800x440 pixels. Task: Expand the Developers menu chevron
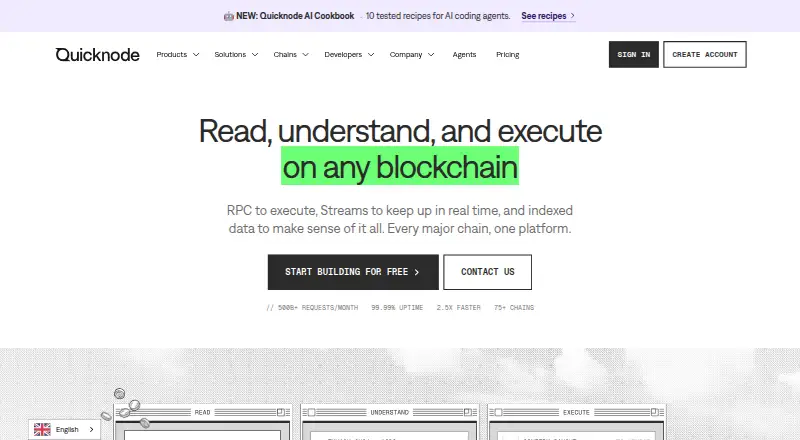371,55
